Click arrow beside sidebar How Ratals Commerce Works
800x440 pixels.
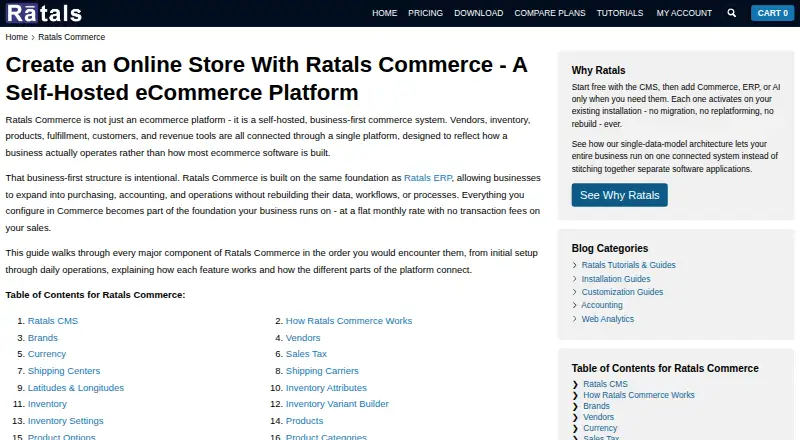[575, 396]
